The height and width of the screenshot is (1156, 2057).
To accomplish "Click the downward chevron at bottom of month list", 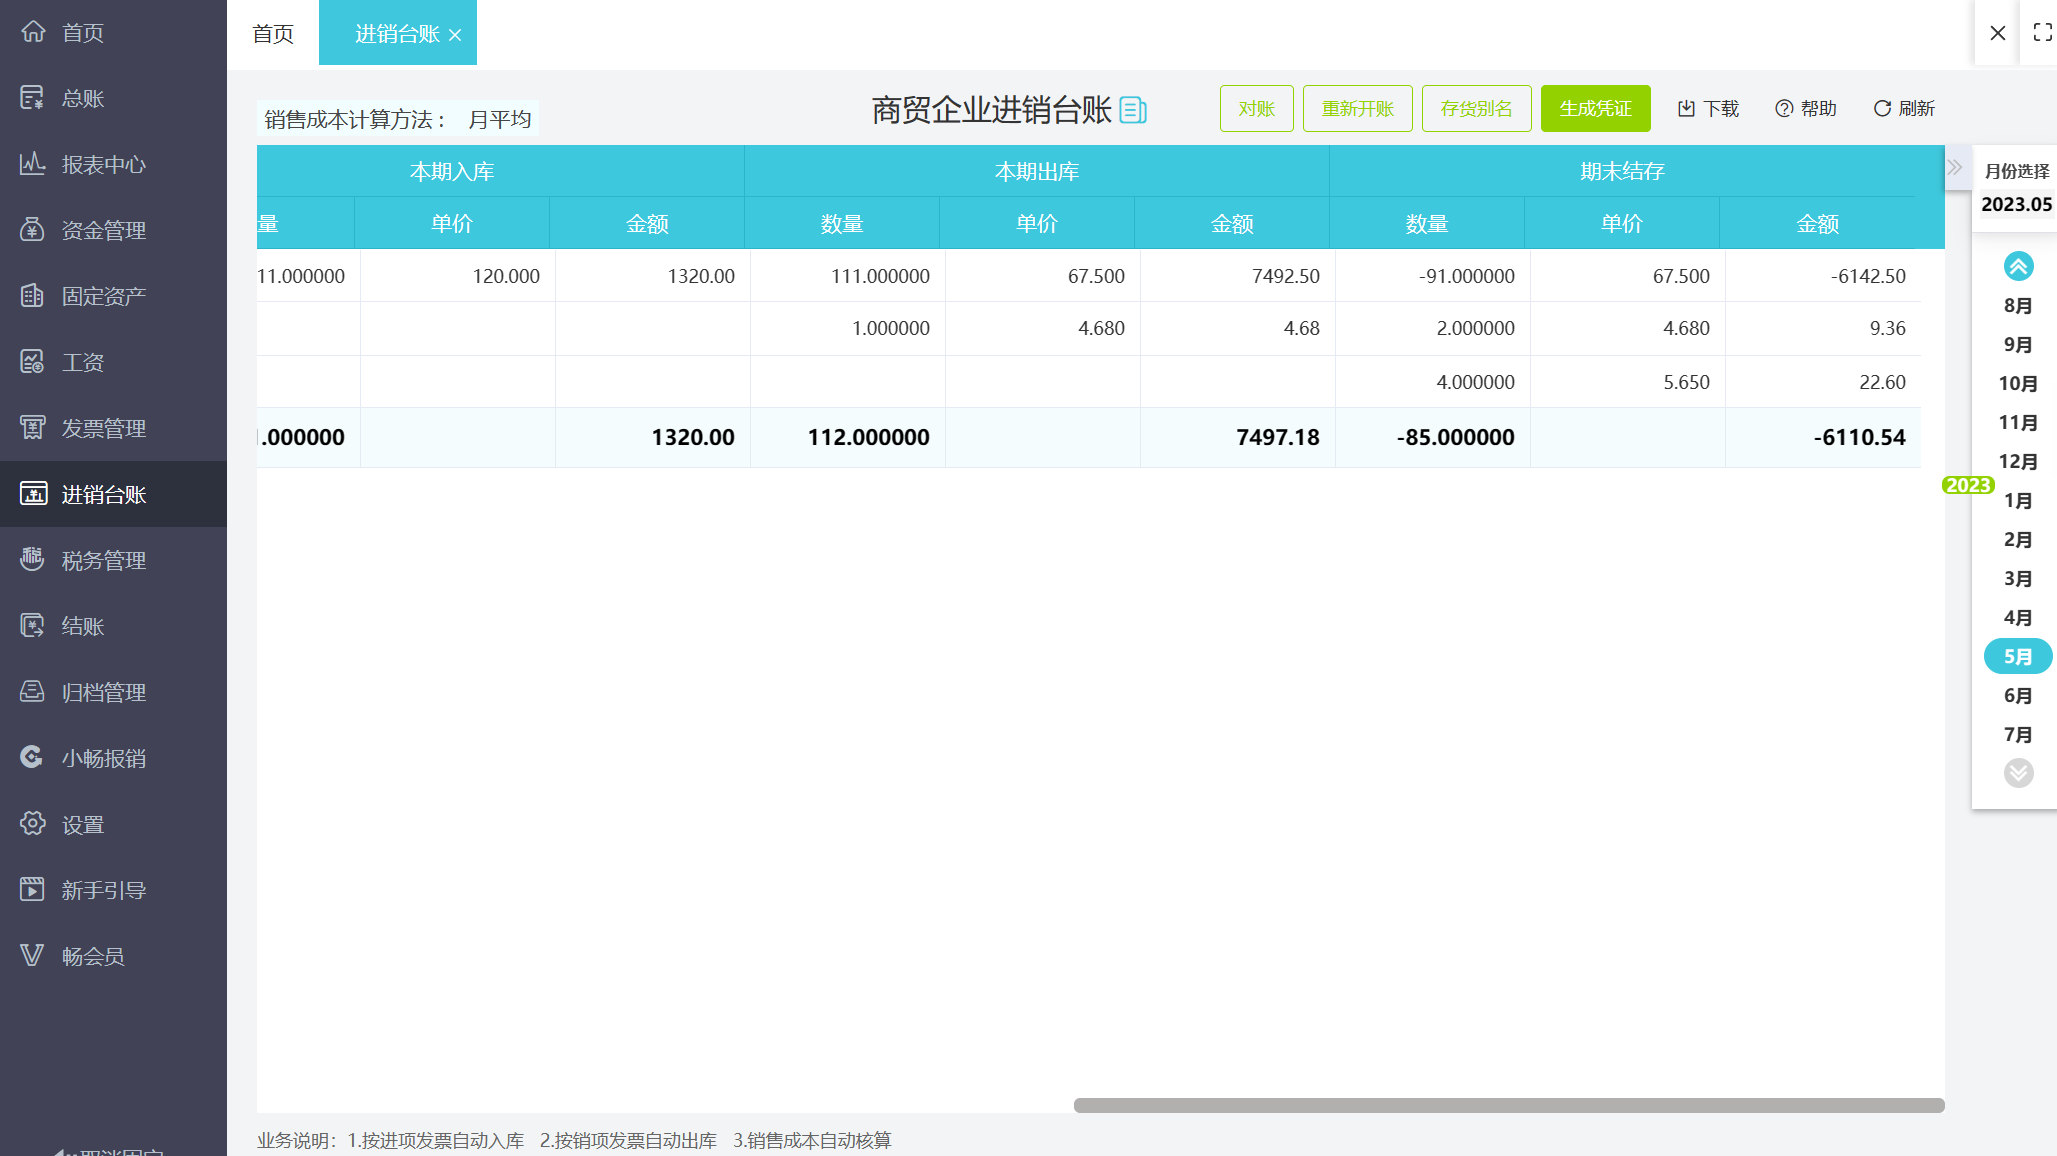I will (2017, 773).
